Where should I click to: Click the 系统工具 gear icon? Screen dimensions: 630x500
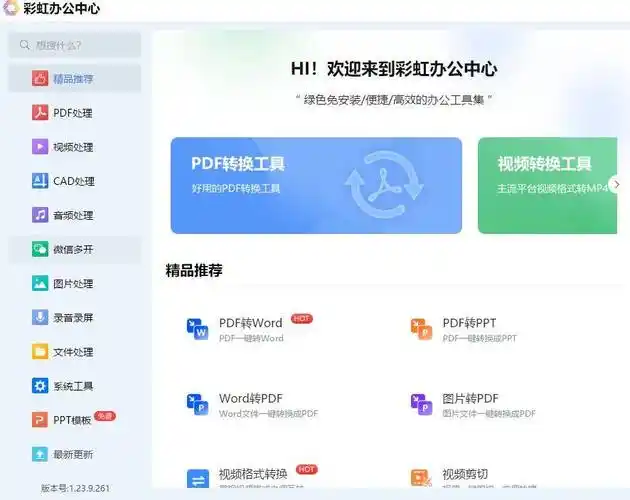(x=40, y=386)
